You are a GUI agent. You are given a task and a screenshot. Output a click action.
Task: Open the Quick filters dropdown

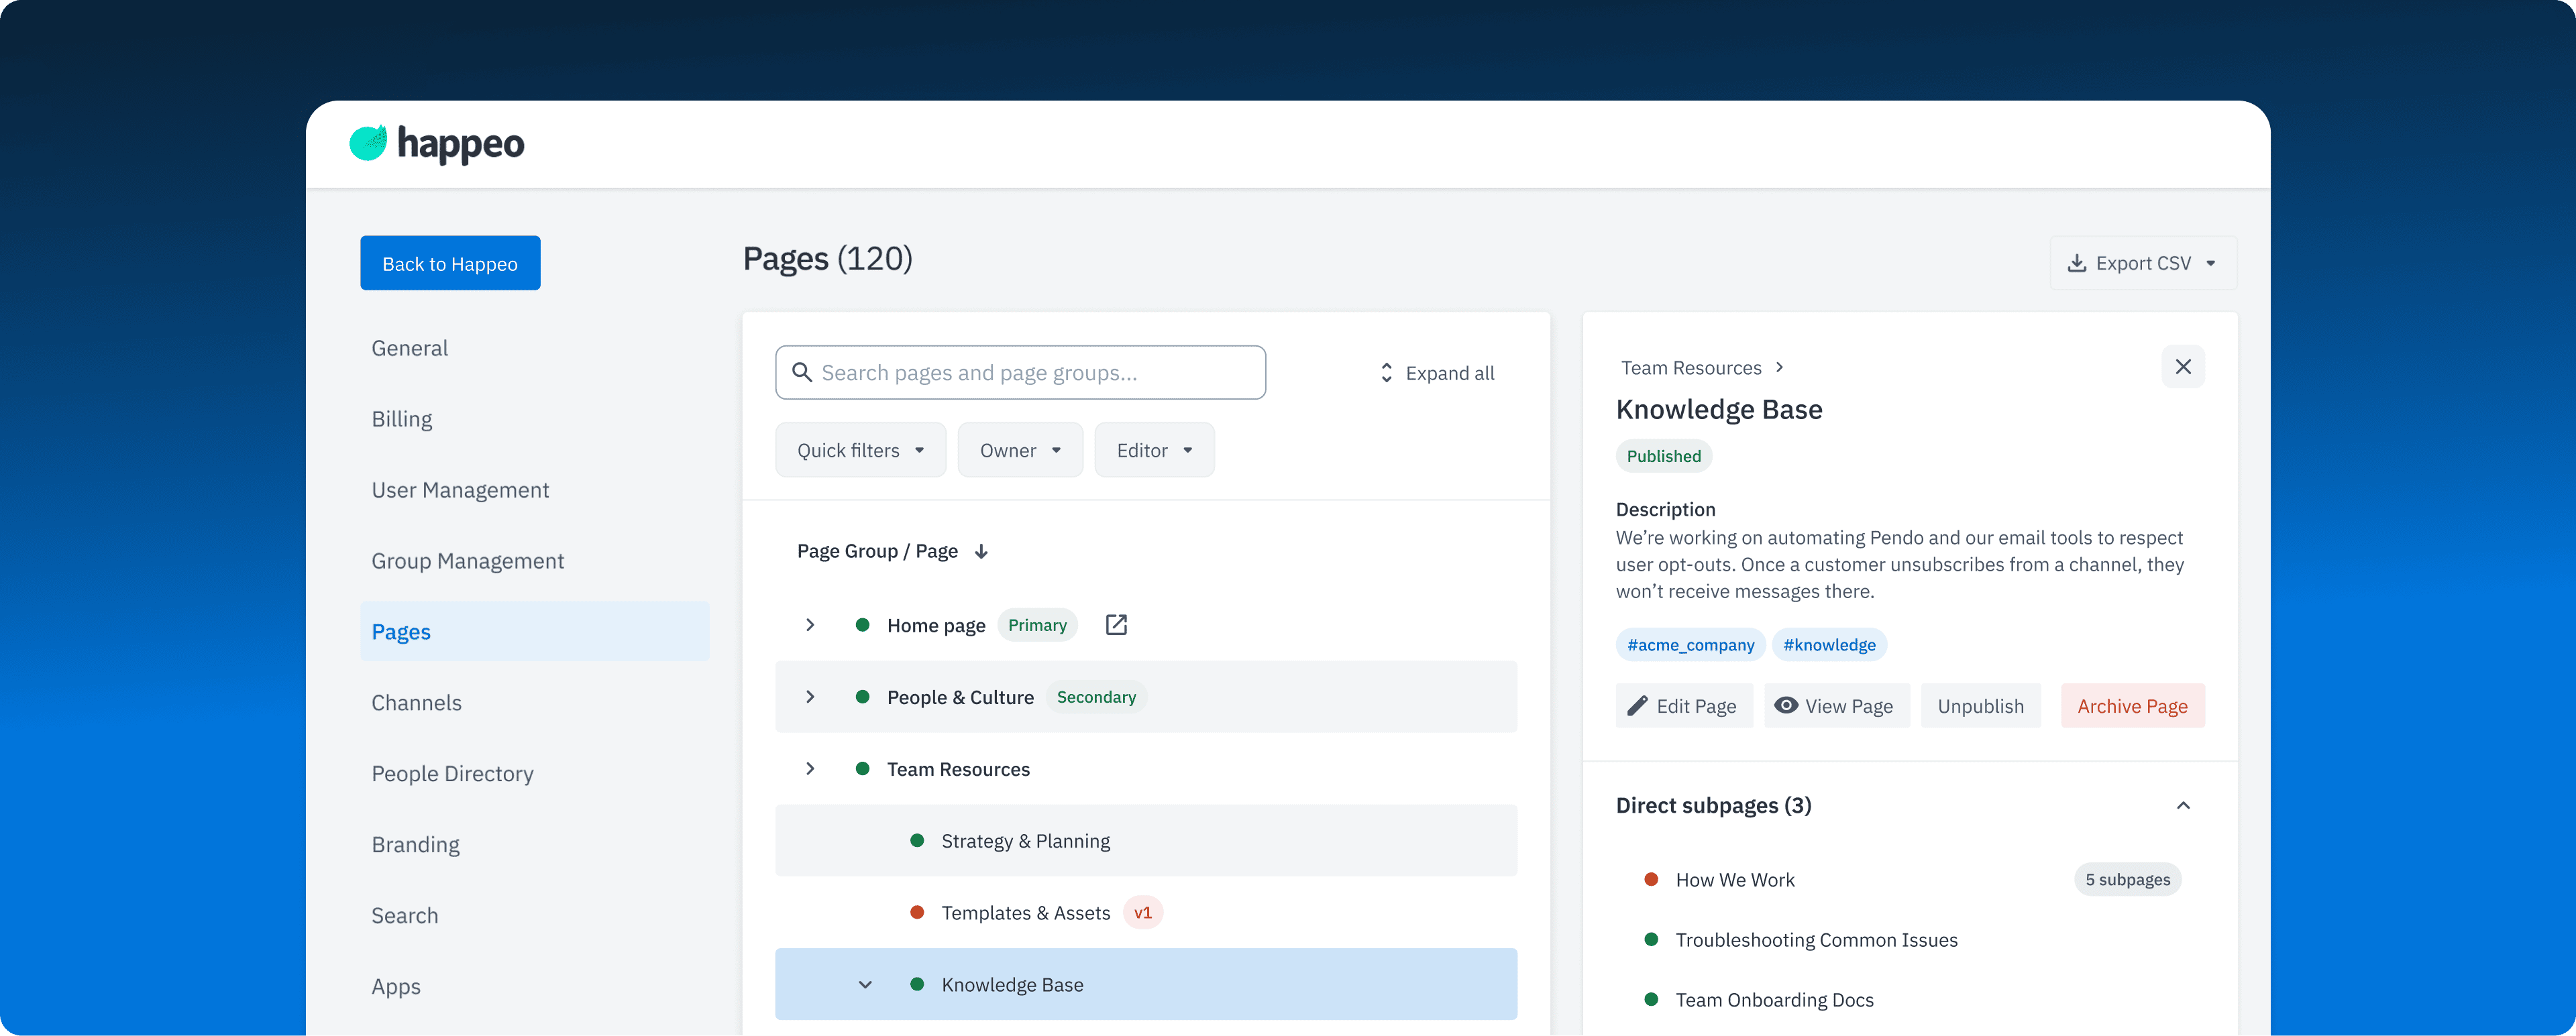click(x=860, y=449)
